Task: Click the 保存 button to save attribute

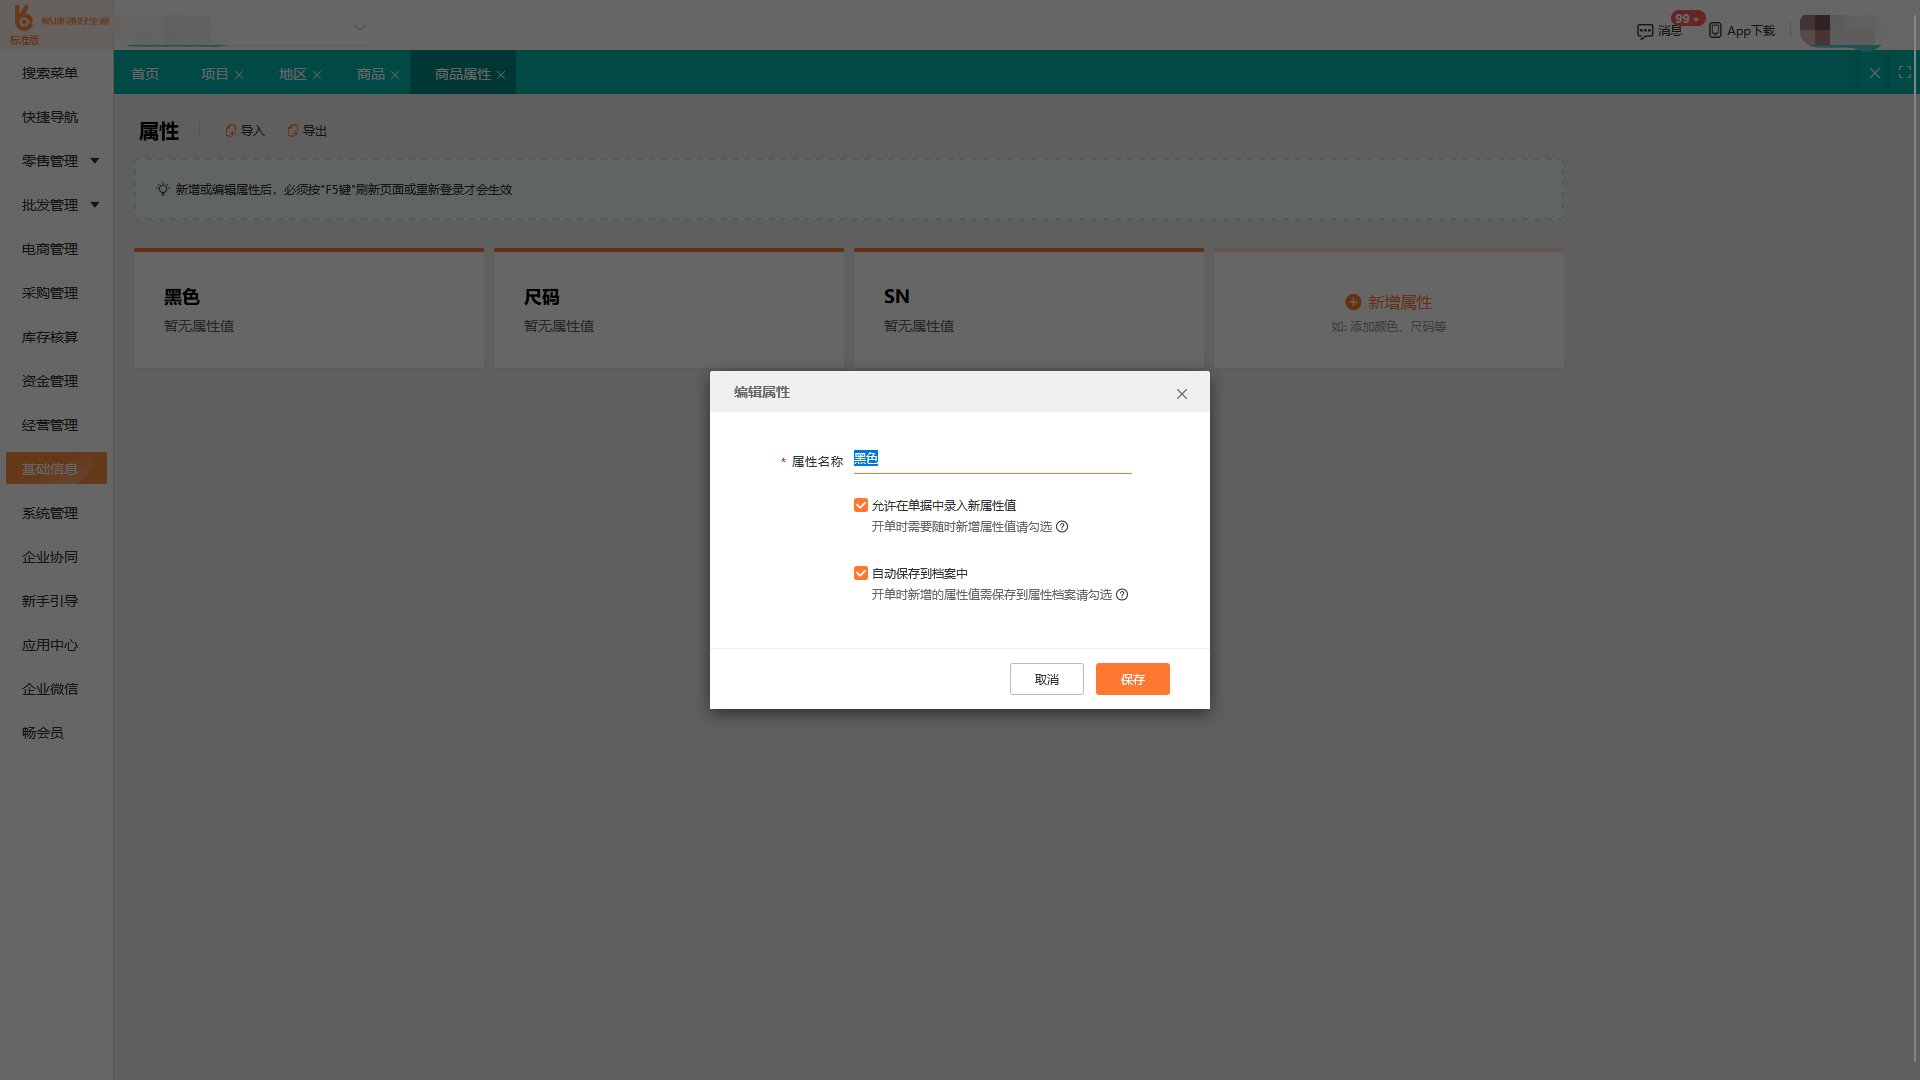Action: click(1133, 679)
